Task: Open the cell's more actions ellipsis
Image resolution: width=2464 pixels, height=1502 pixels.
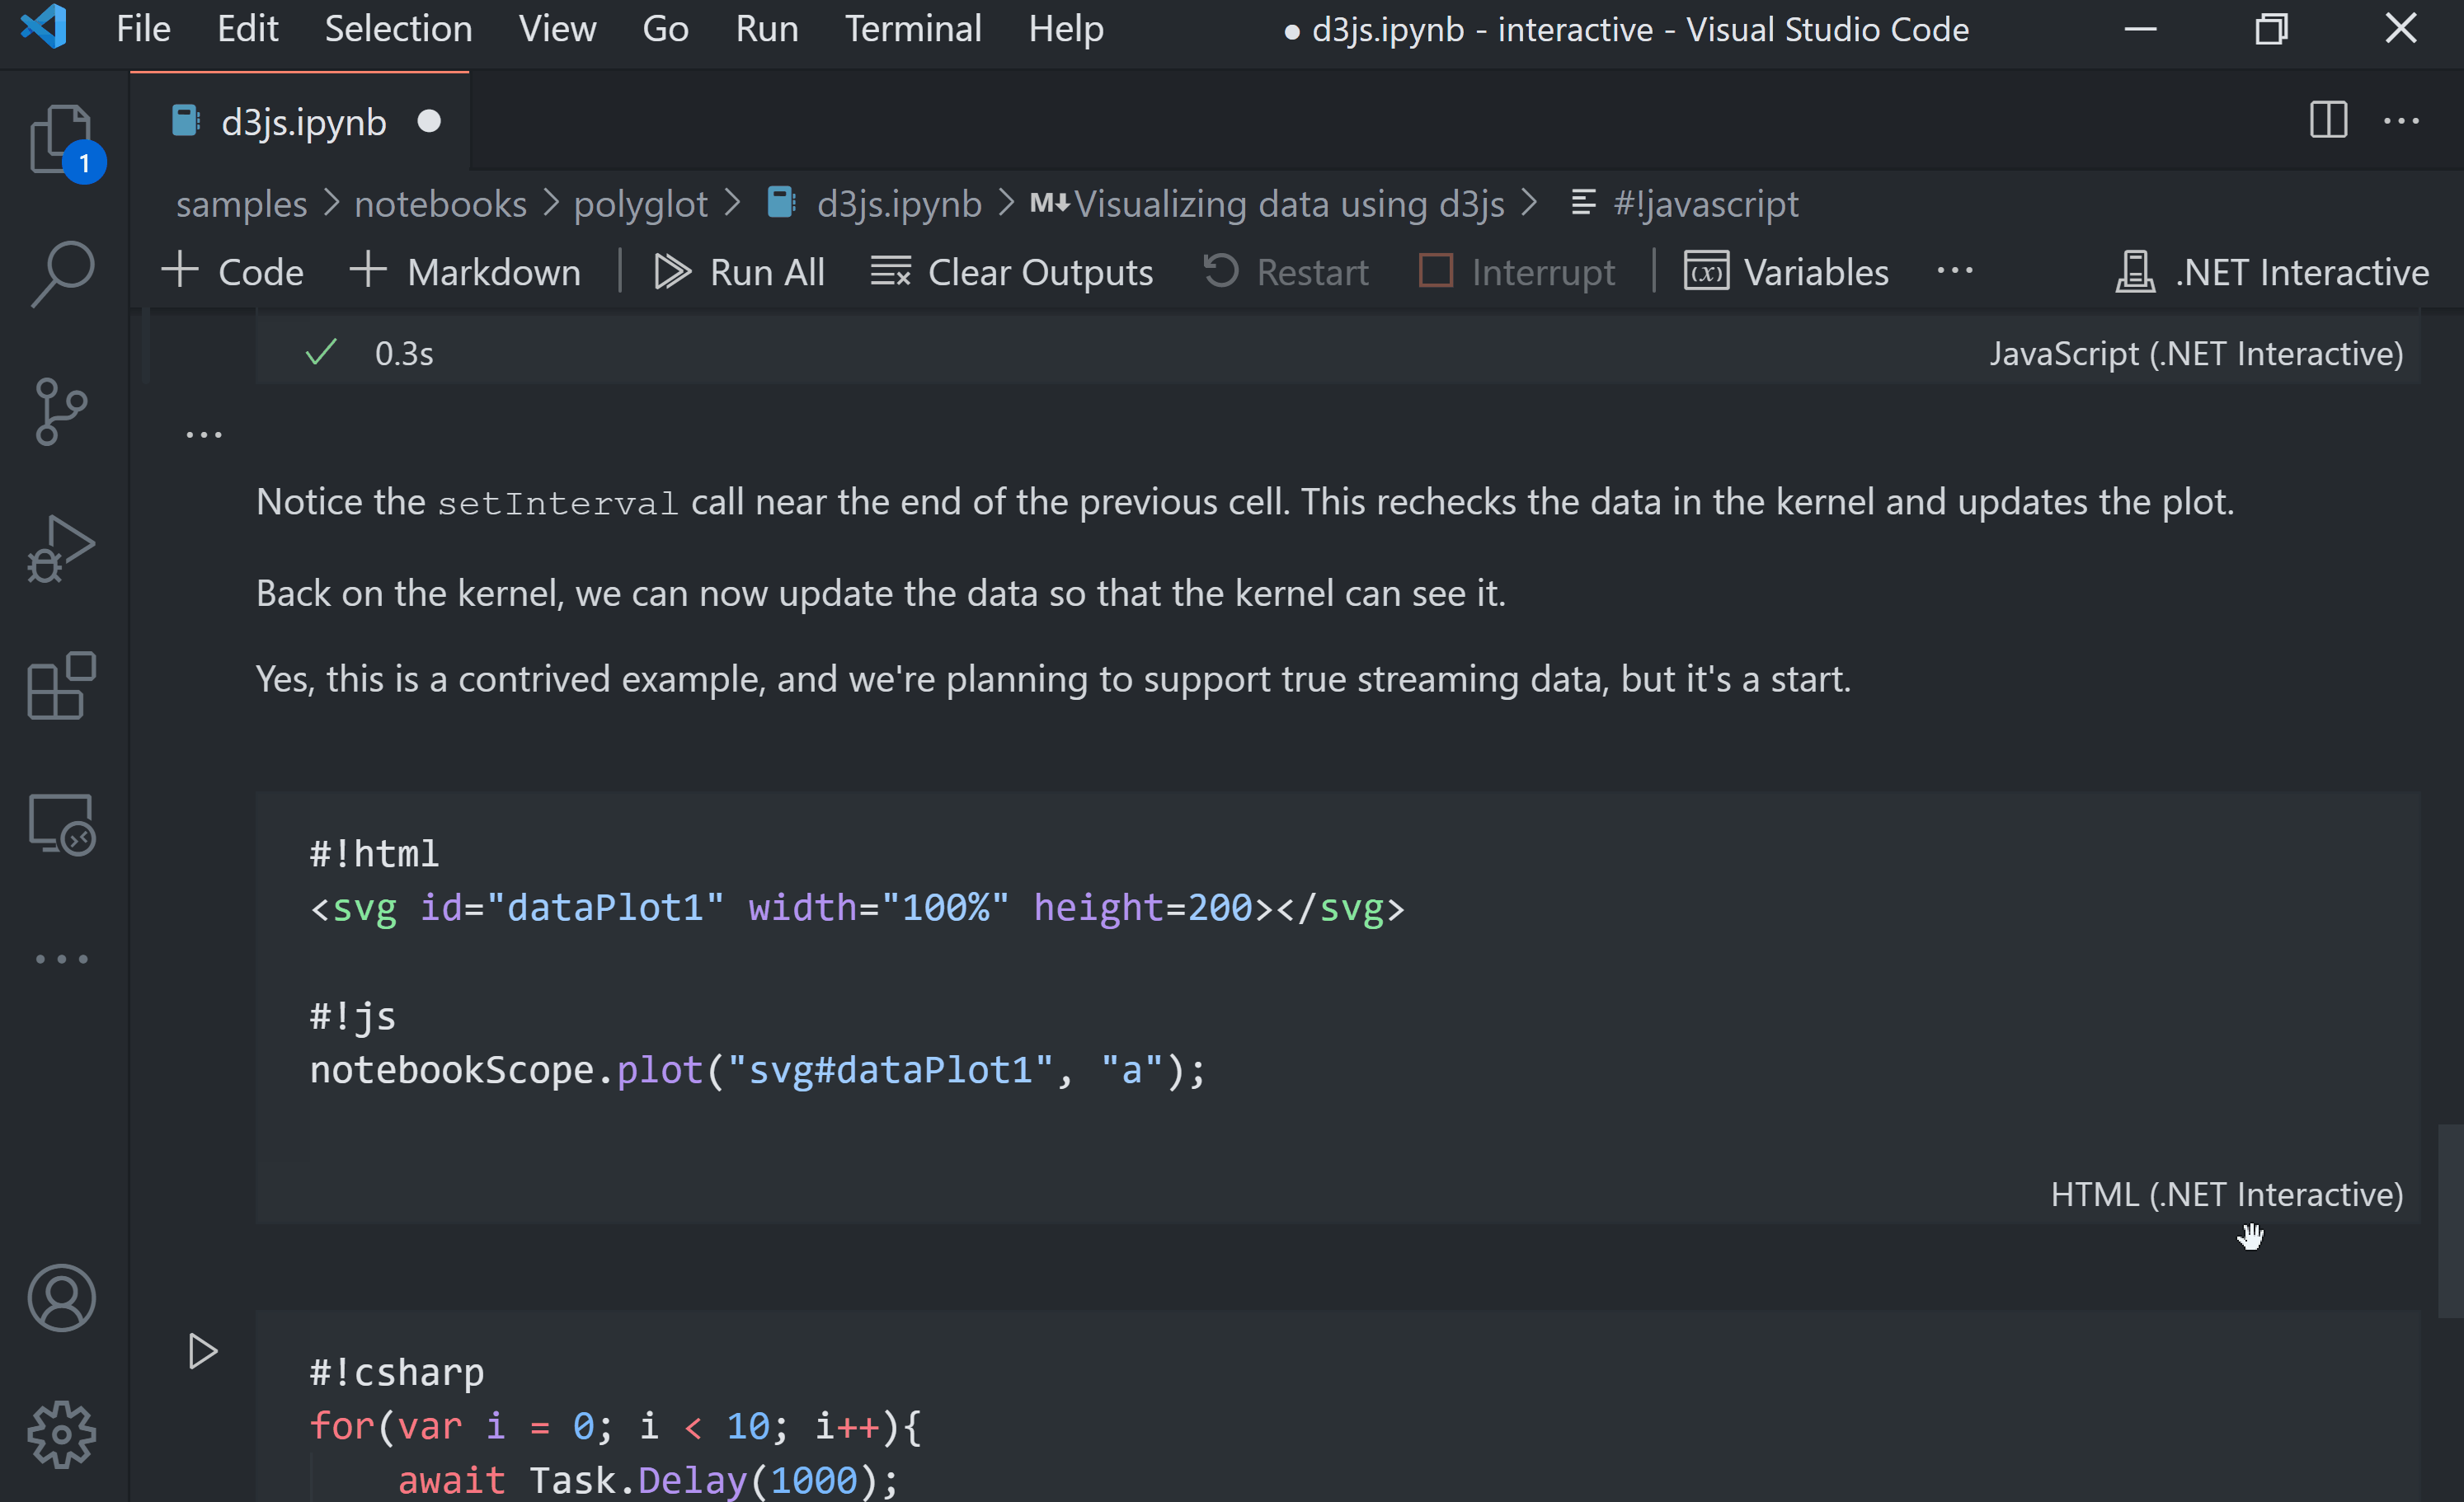Action: (204, 432)
